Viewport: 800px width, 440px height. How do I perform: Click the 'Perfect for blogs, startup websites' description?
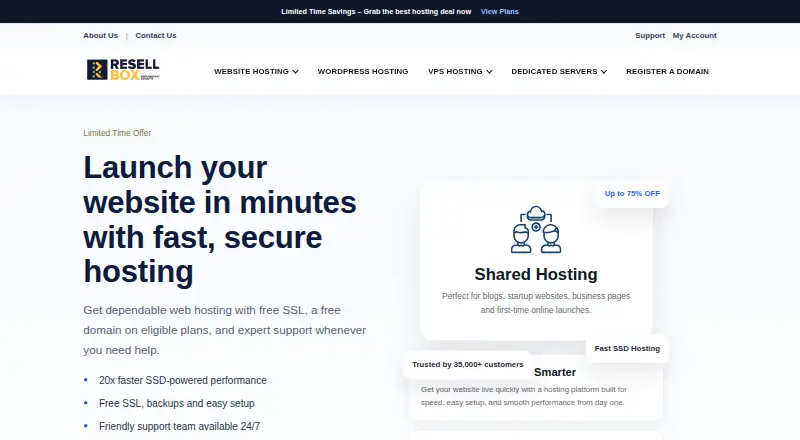click(x=536, y=303)
